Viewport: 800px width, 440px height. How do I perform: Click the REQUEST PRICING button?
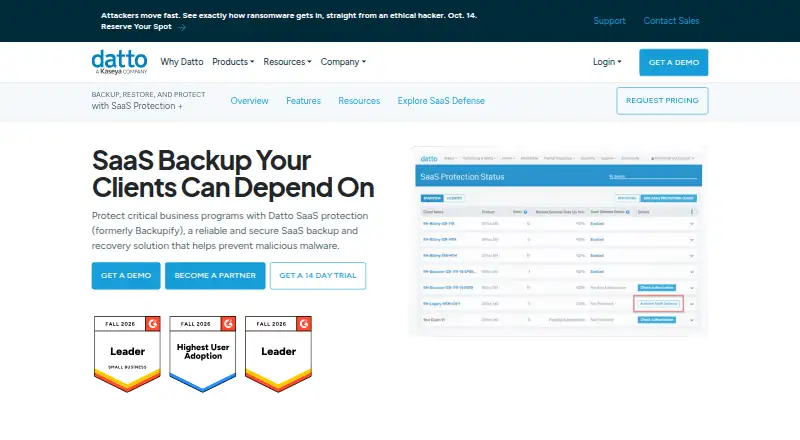[x=662, y=101]
